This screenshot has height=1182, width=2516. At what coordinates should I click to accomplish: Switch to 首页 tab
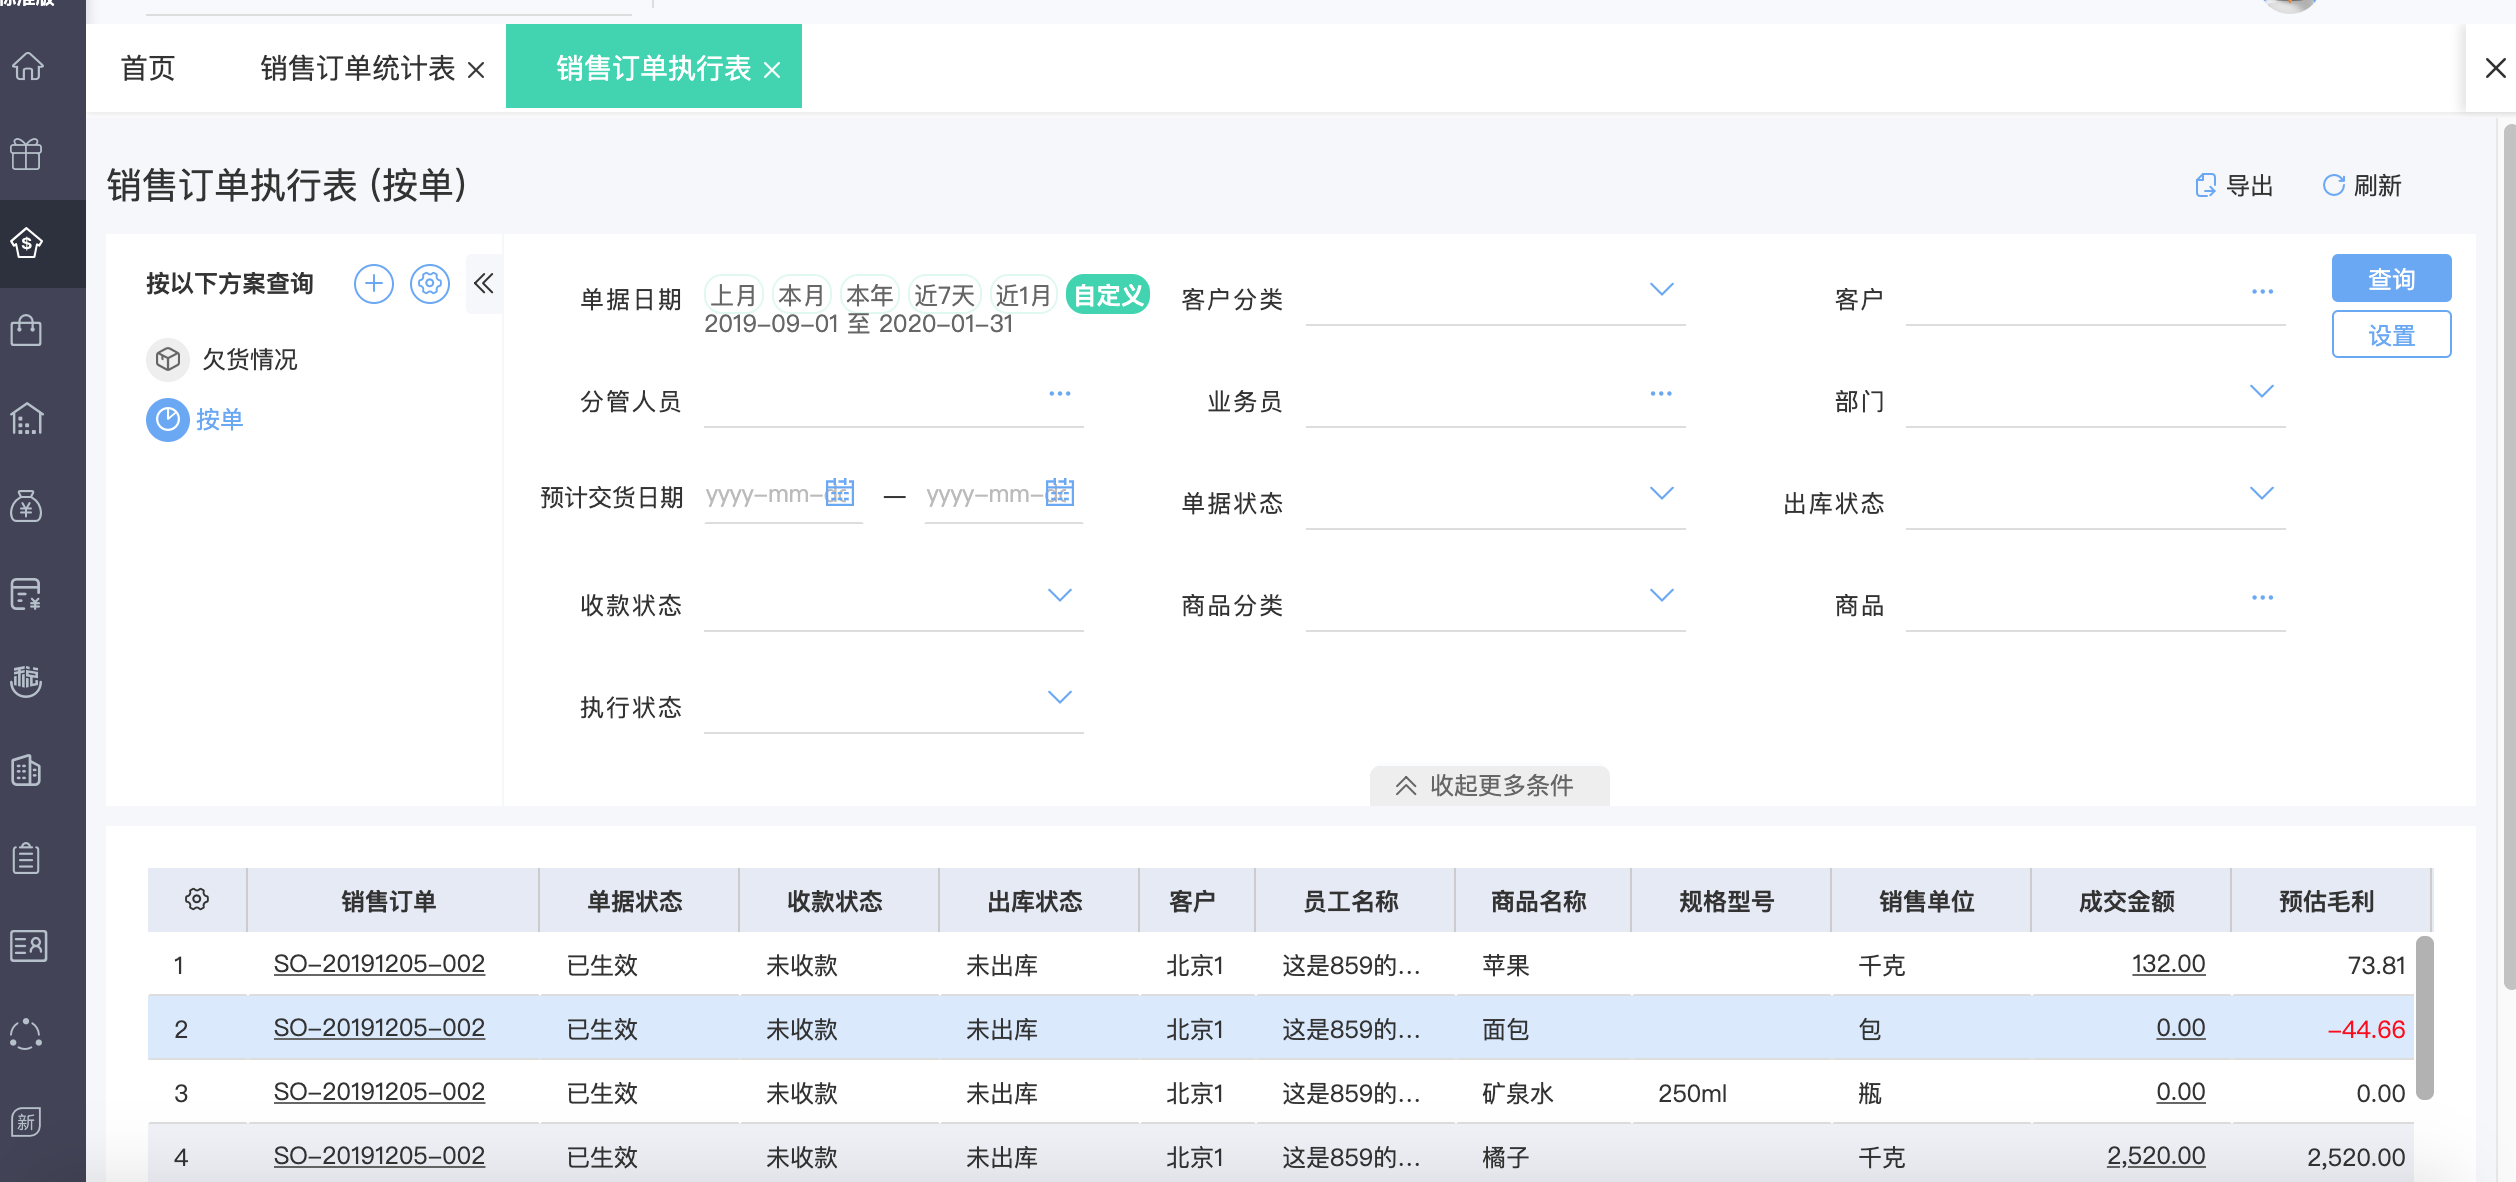point(151,67)
